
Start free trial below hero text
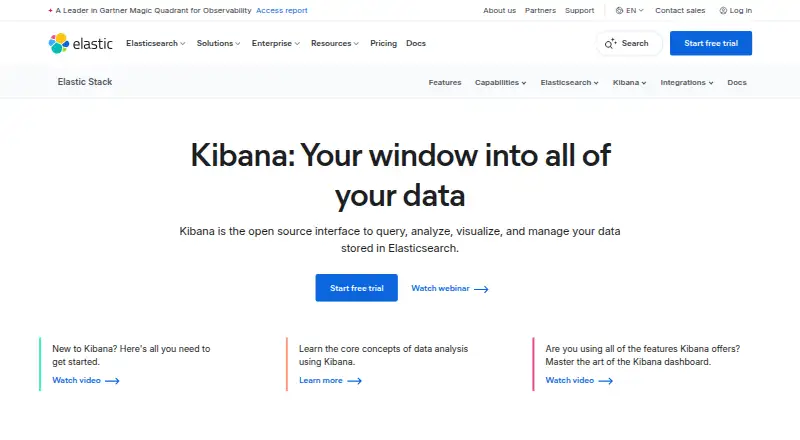coord(357,288)
